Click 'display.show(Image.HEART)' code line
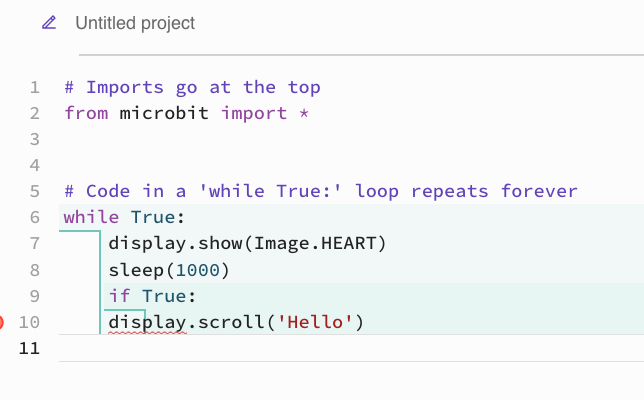Image resolution: width=644 pixels, height=400 pixels. (247, 244)
